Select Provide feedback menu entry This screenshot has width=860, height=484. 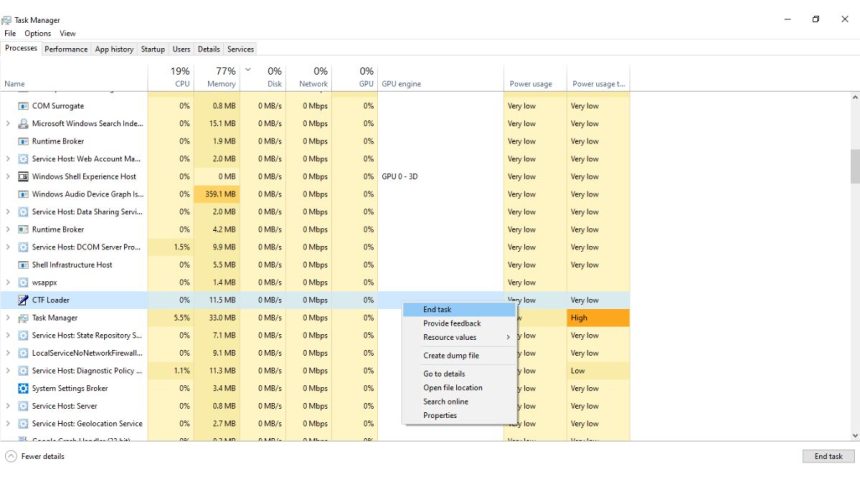(x=460, y=324)
